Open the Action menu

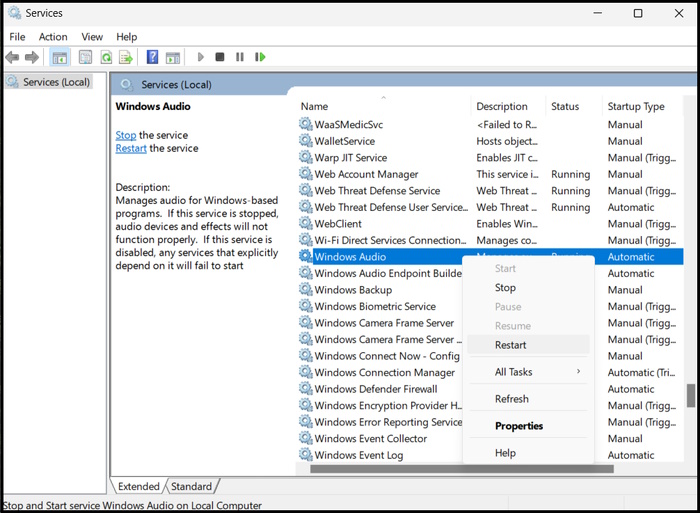53,37
